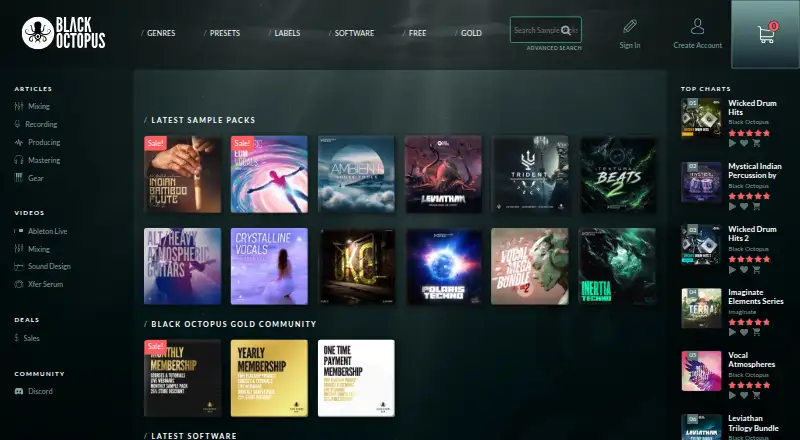Image resolution: width=800 pixels, height=440 pixels.
Task: Favorite Wicked Drum Hits 2 heart icon
Action: click(x=744, y=270)
